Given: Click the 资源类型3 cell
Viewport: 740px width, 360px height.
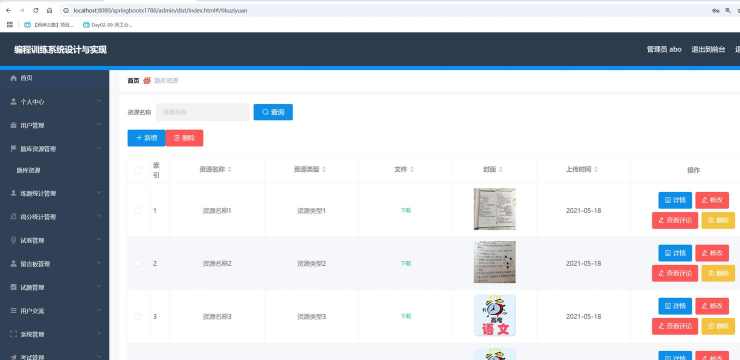Looking at the screenshot, I should [x=311, y=316].
